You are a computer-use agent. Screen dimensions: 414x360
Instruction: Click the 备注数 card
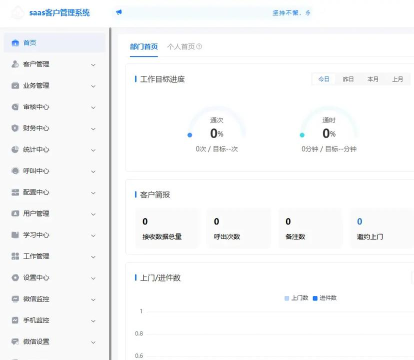tap(310, 229)
